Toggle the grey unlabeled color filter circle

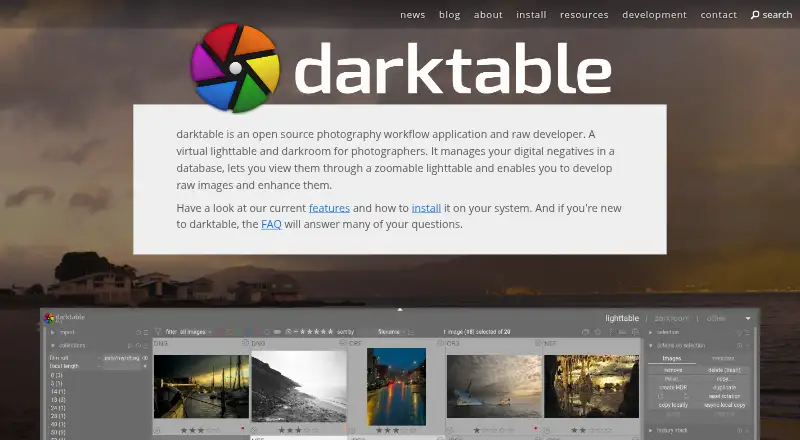[x=266, y=332]
